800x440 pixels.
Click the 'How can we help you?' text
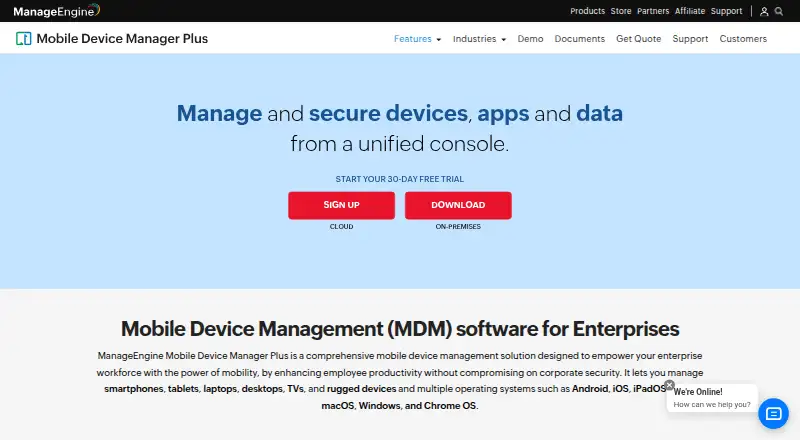click(712, 405)
